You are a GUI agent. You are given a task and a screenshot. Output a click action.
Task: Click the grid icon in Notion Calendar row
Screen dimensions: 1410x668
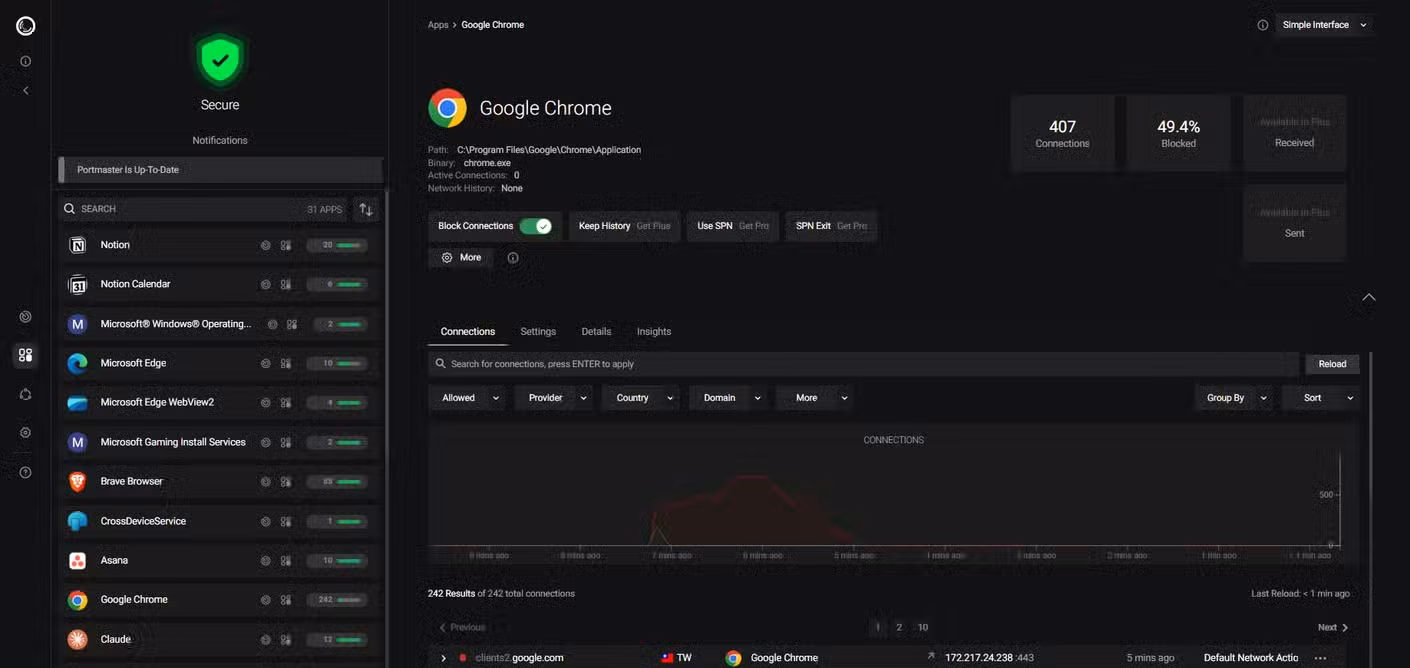pyautogui.click(x=286, y=285)
